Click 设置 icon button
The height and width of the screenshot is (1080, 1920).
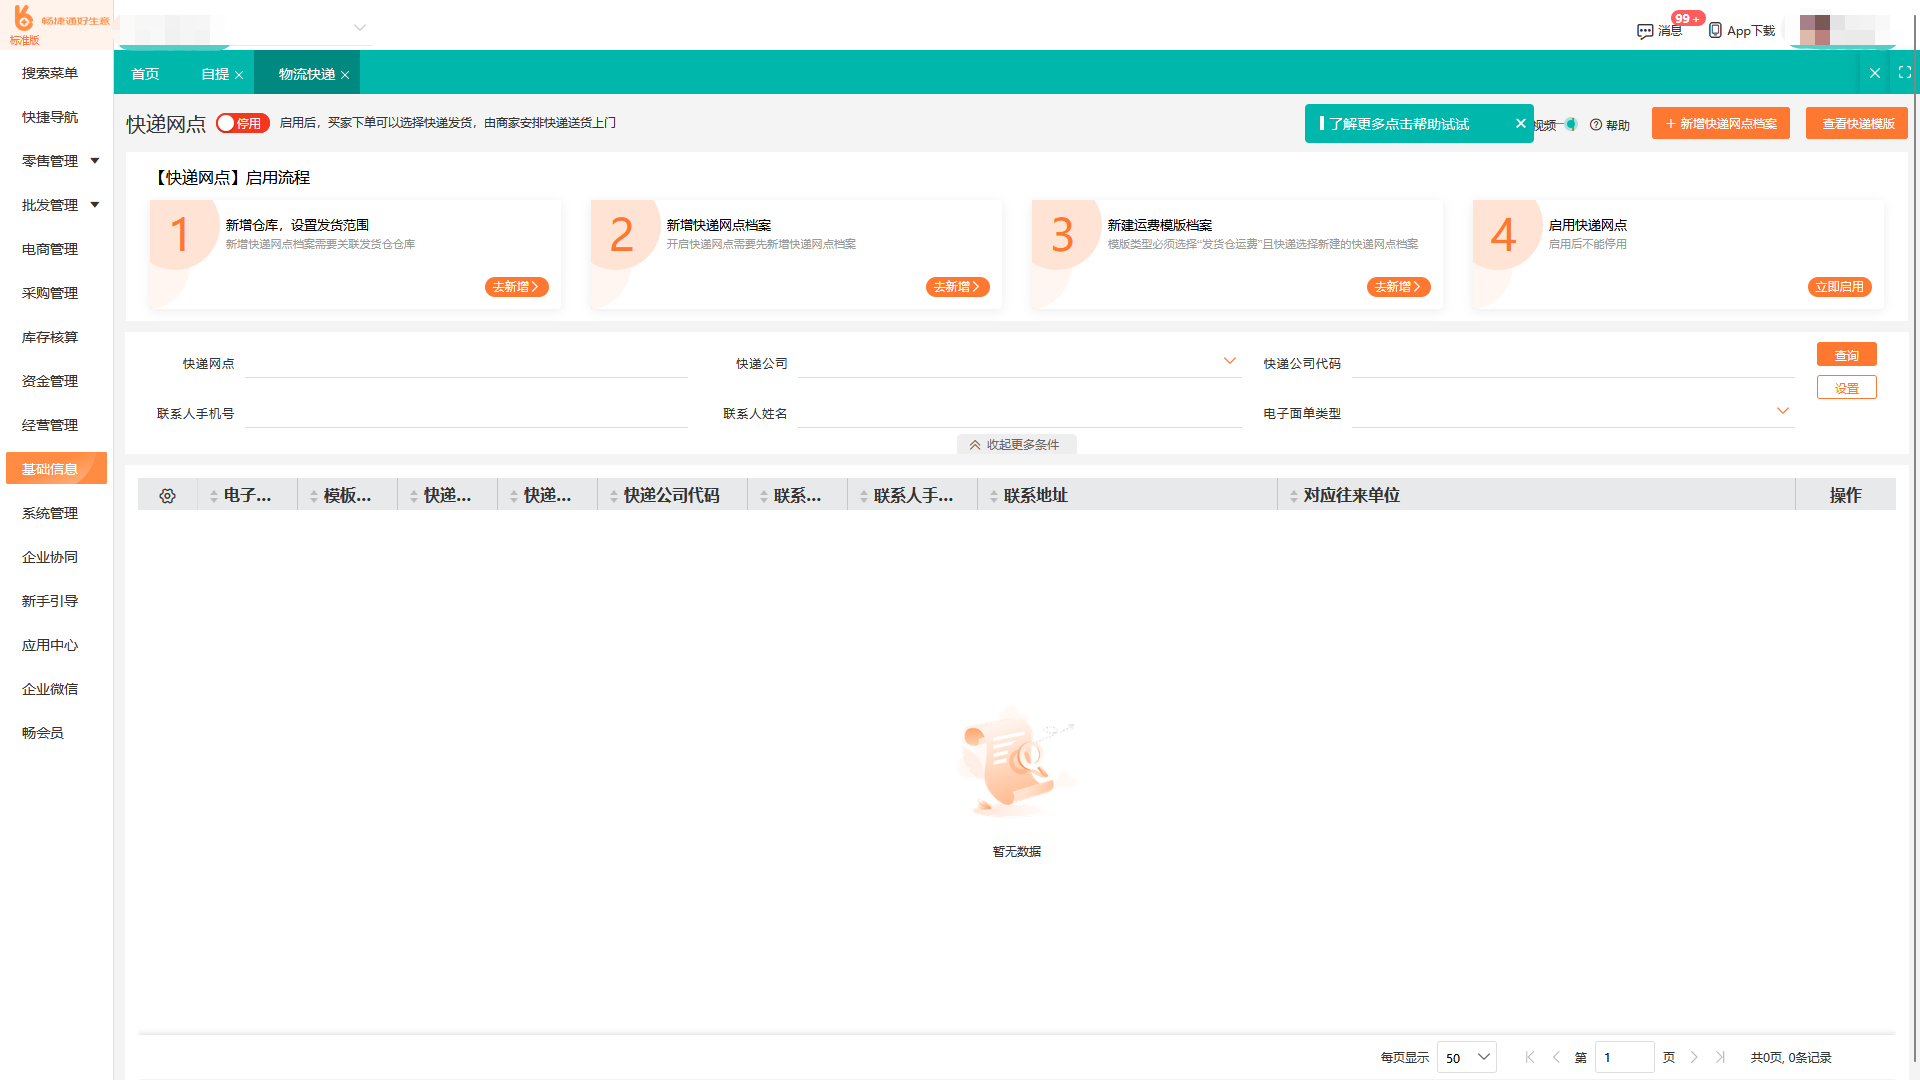1847,386
